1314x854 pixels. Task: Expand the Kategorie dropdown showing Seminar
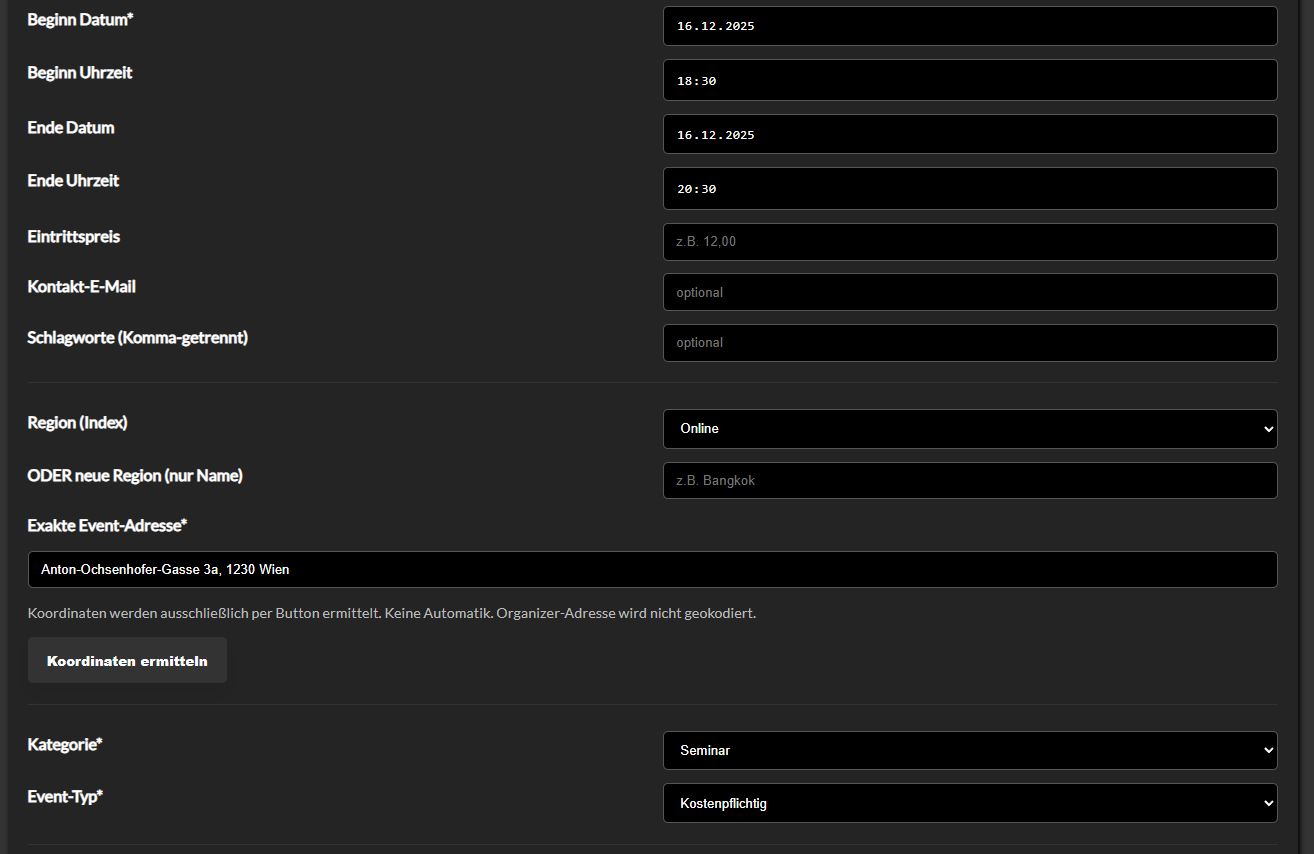tap(969, 750)
